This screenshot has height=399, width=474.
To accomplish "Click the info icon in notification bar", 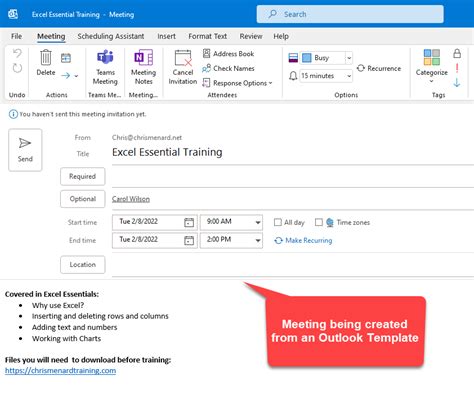I will tap(13, 114).
